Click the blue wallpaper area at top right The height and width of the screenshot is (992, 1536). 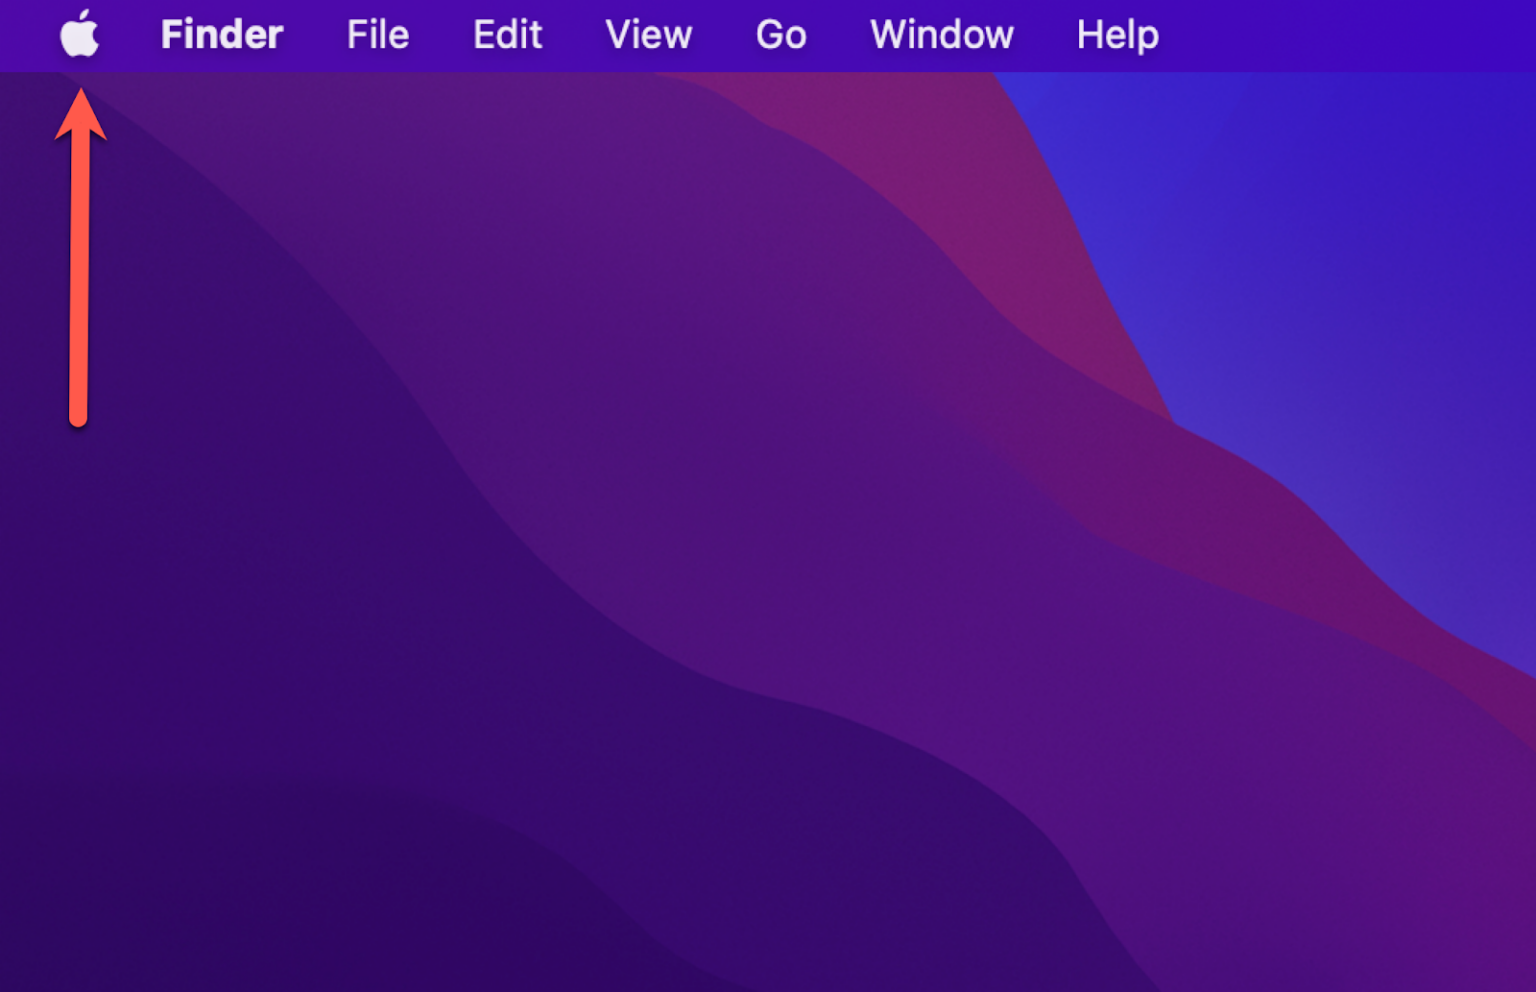point(1350,250)
